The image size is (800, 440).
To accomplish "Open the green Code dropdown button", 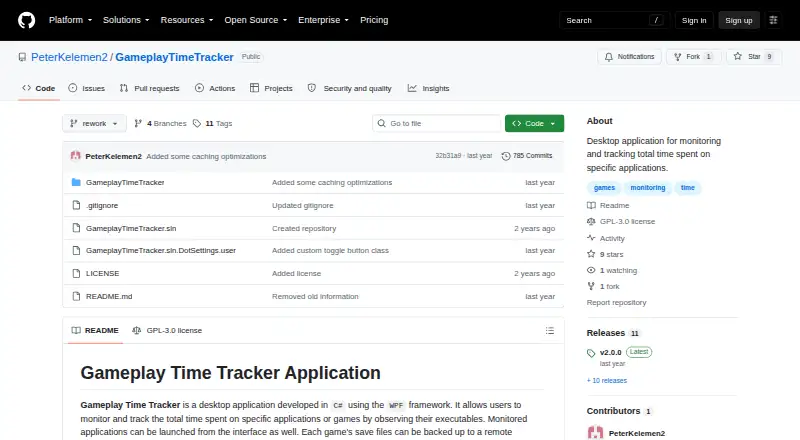I will 534,124.
